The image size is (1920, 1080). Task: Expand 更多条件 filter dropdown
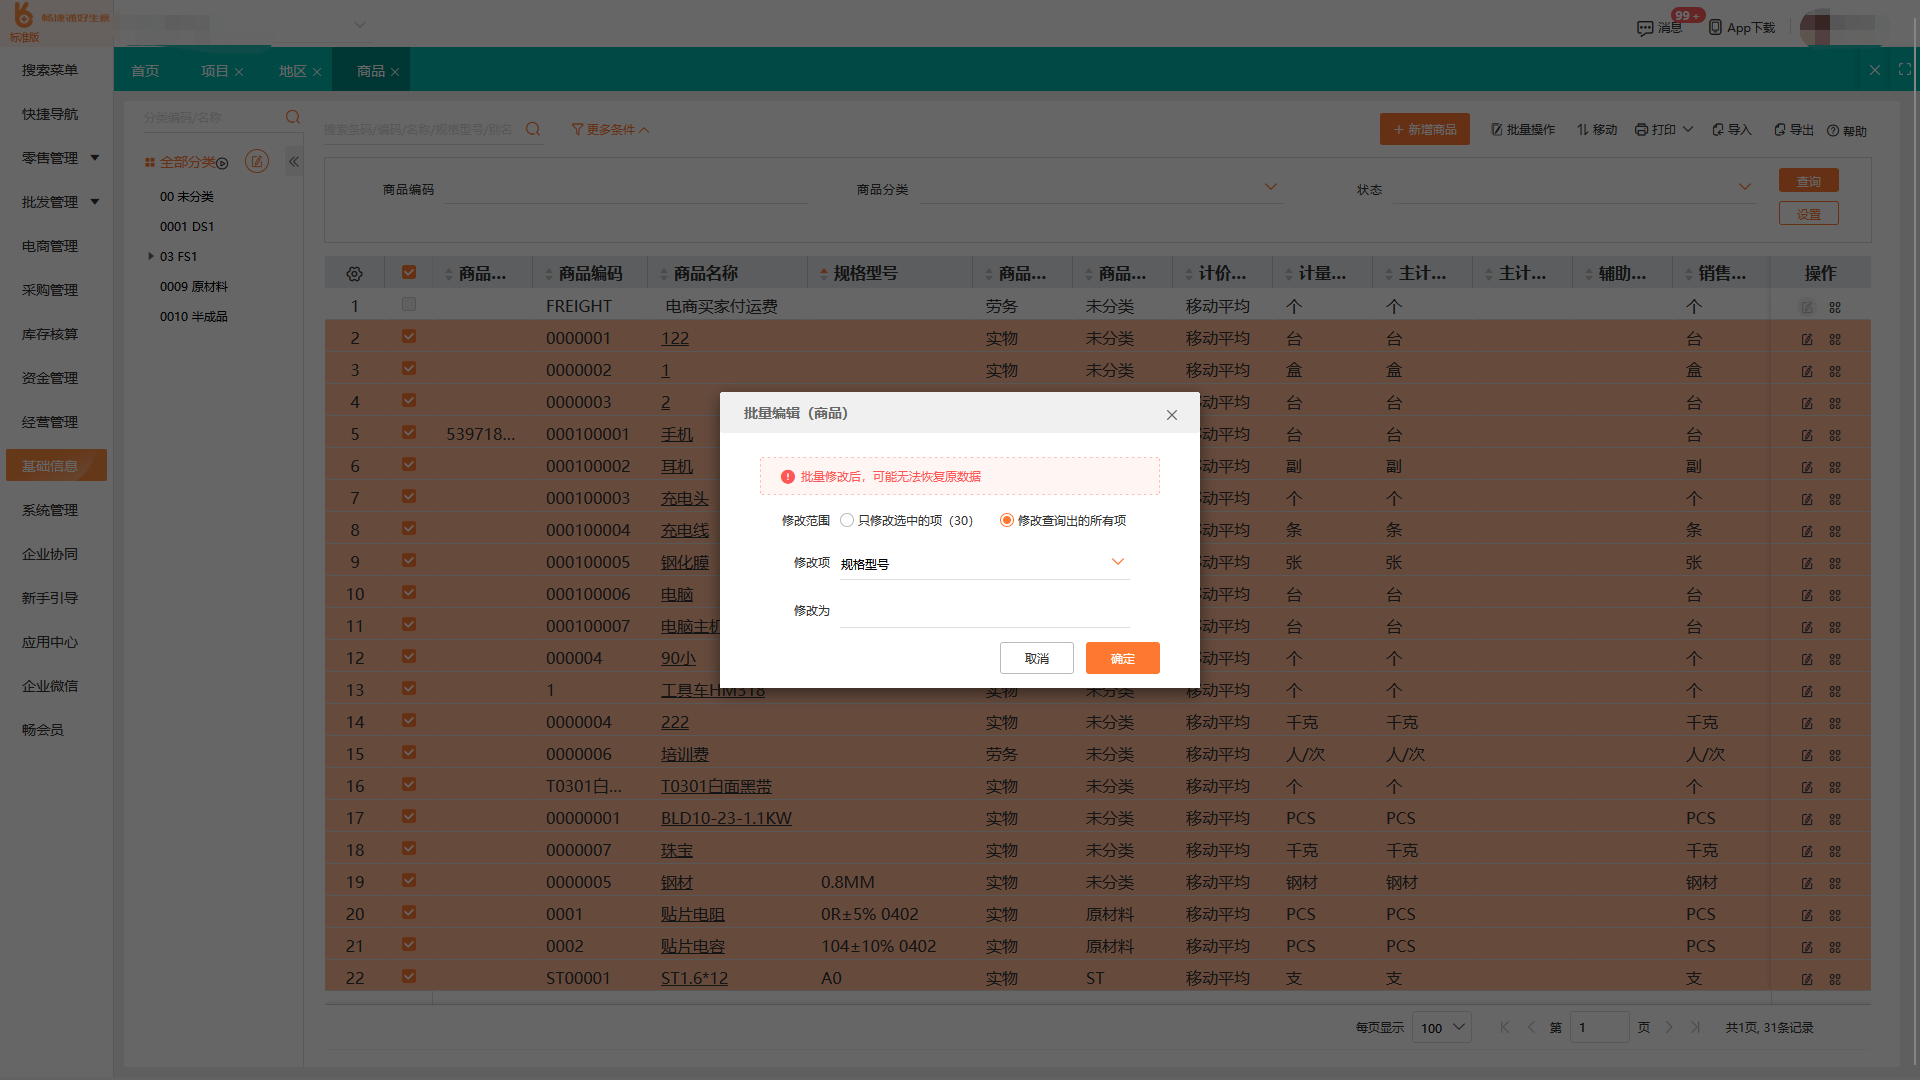point(613,128)
